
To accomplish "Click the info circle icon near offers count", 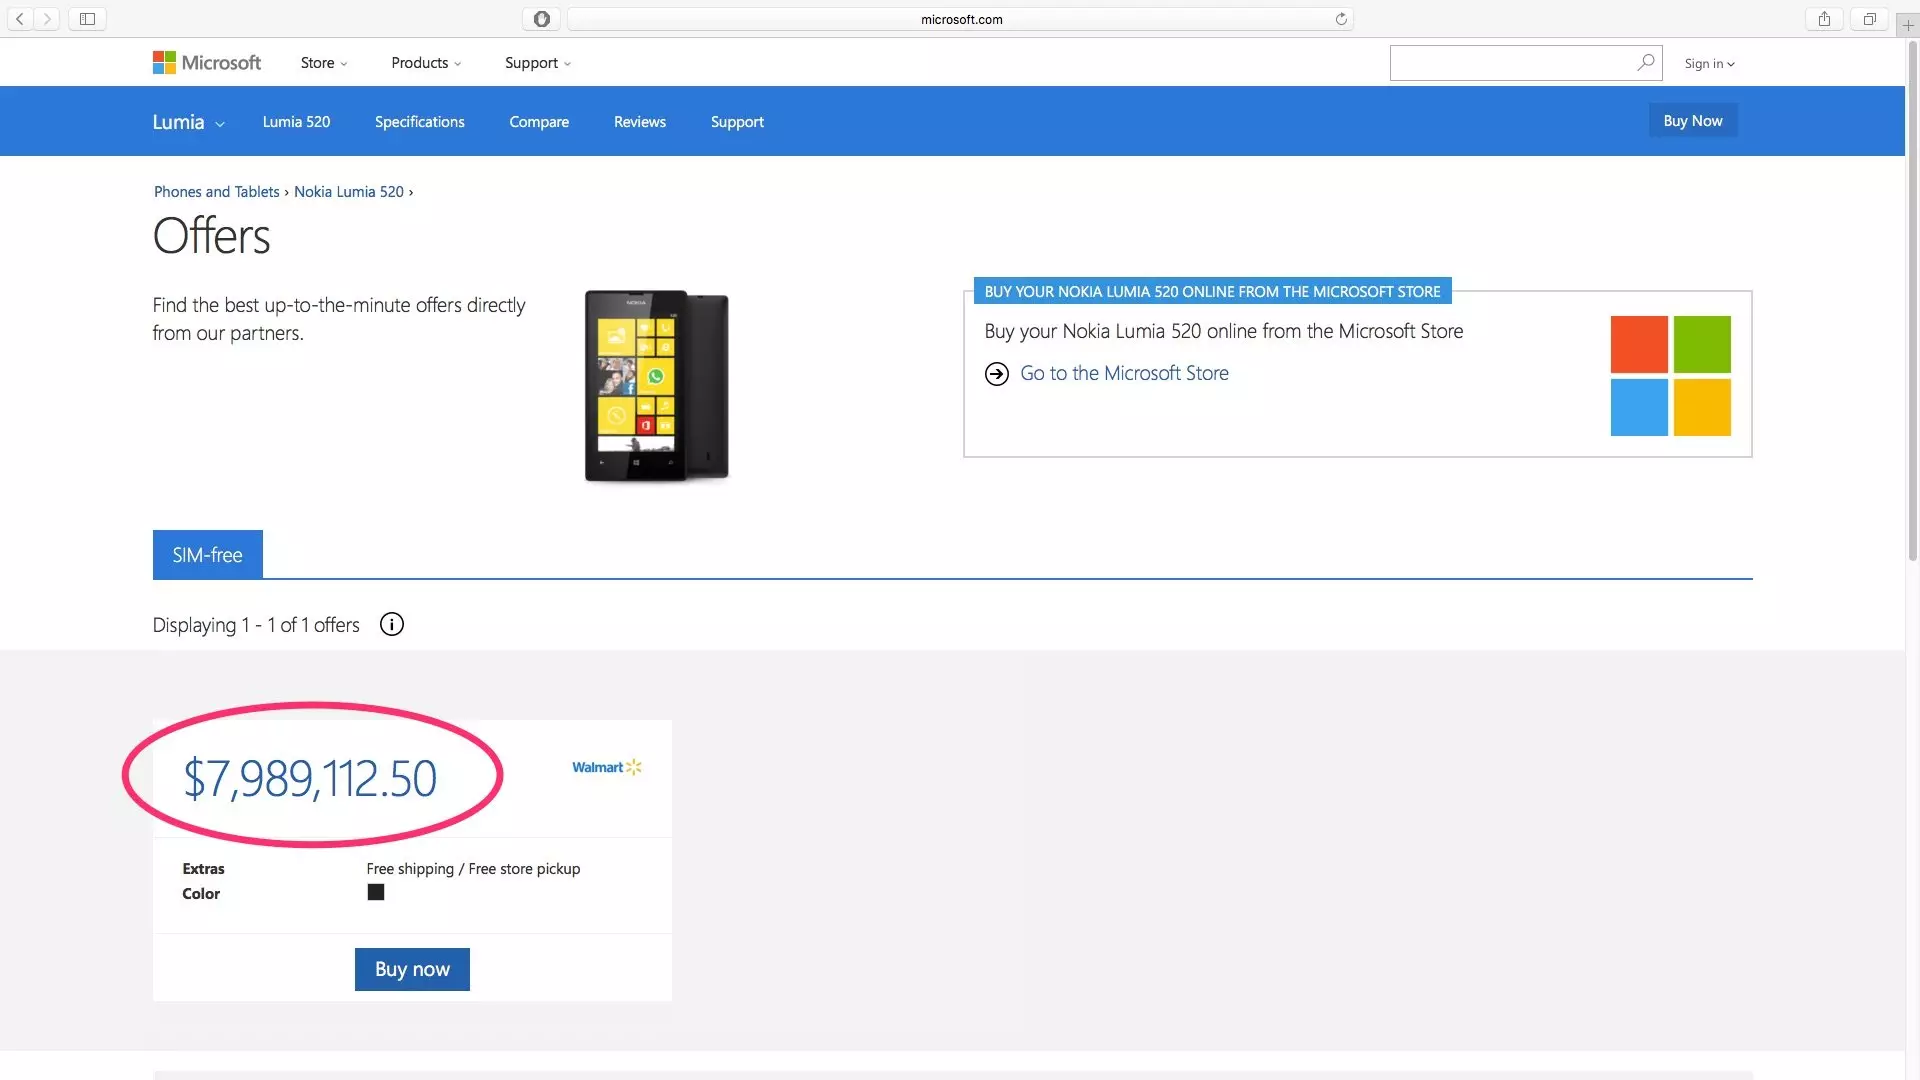I will click(392, 624).
